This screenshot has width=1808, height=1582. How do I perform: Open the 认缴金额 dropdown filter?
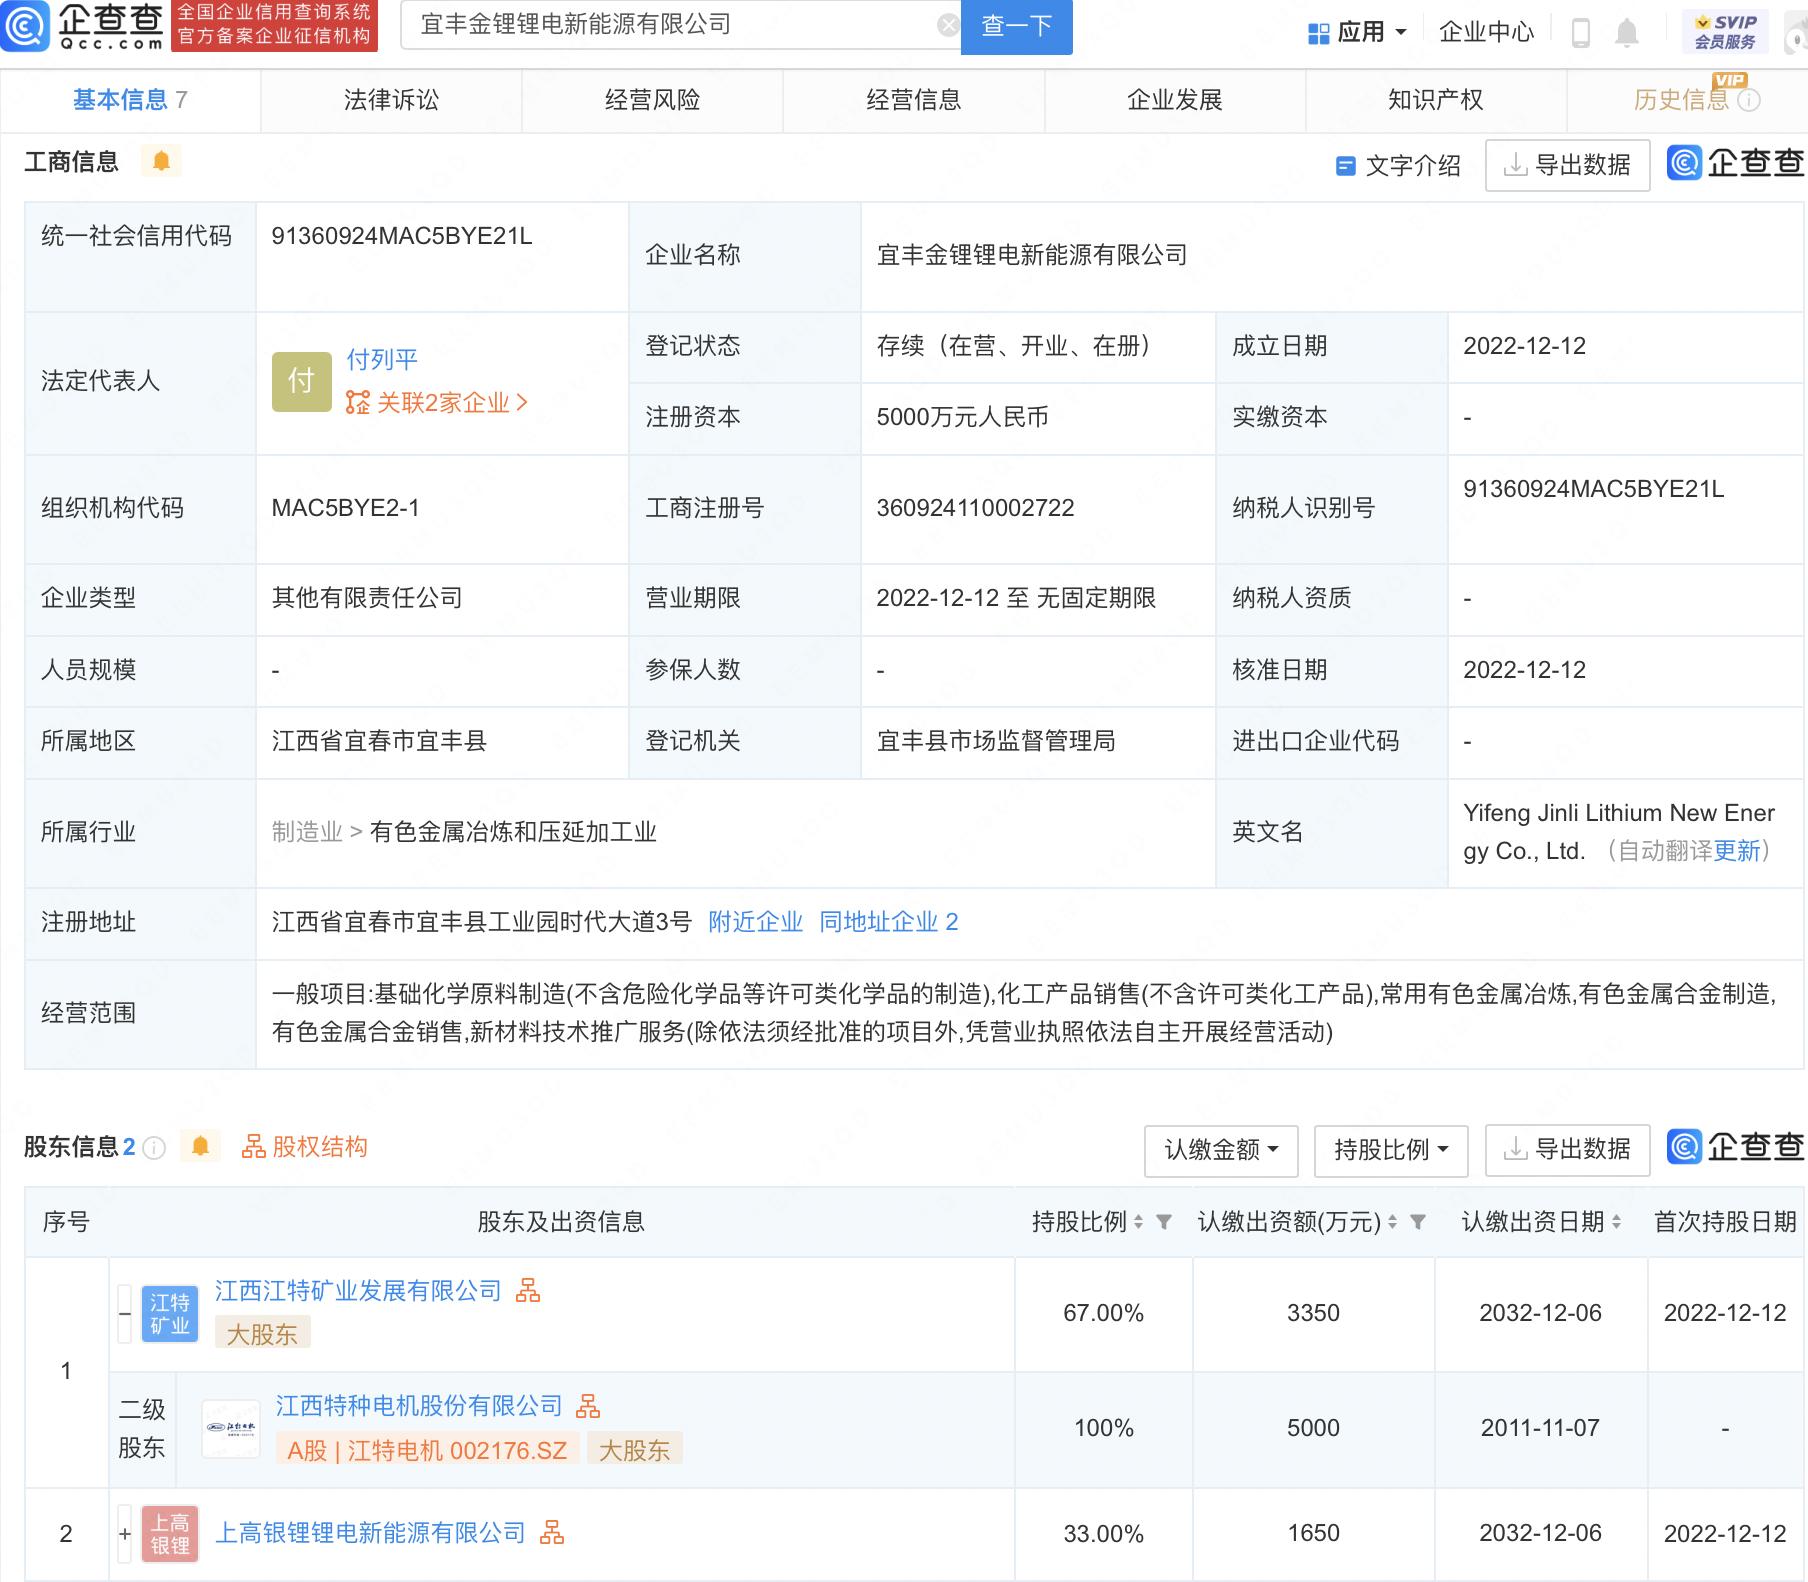tap(1220, 1150)
